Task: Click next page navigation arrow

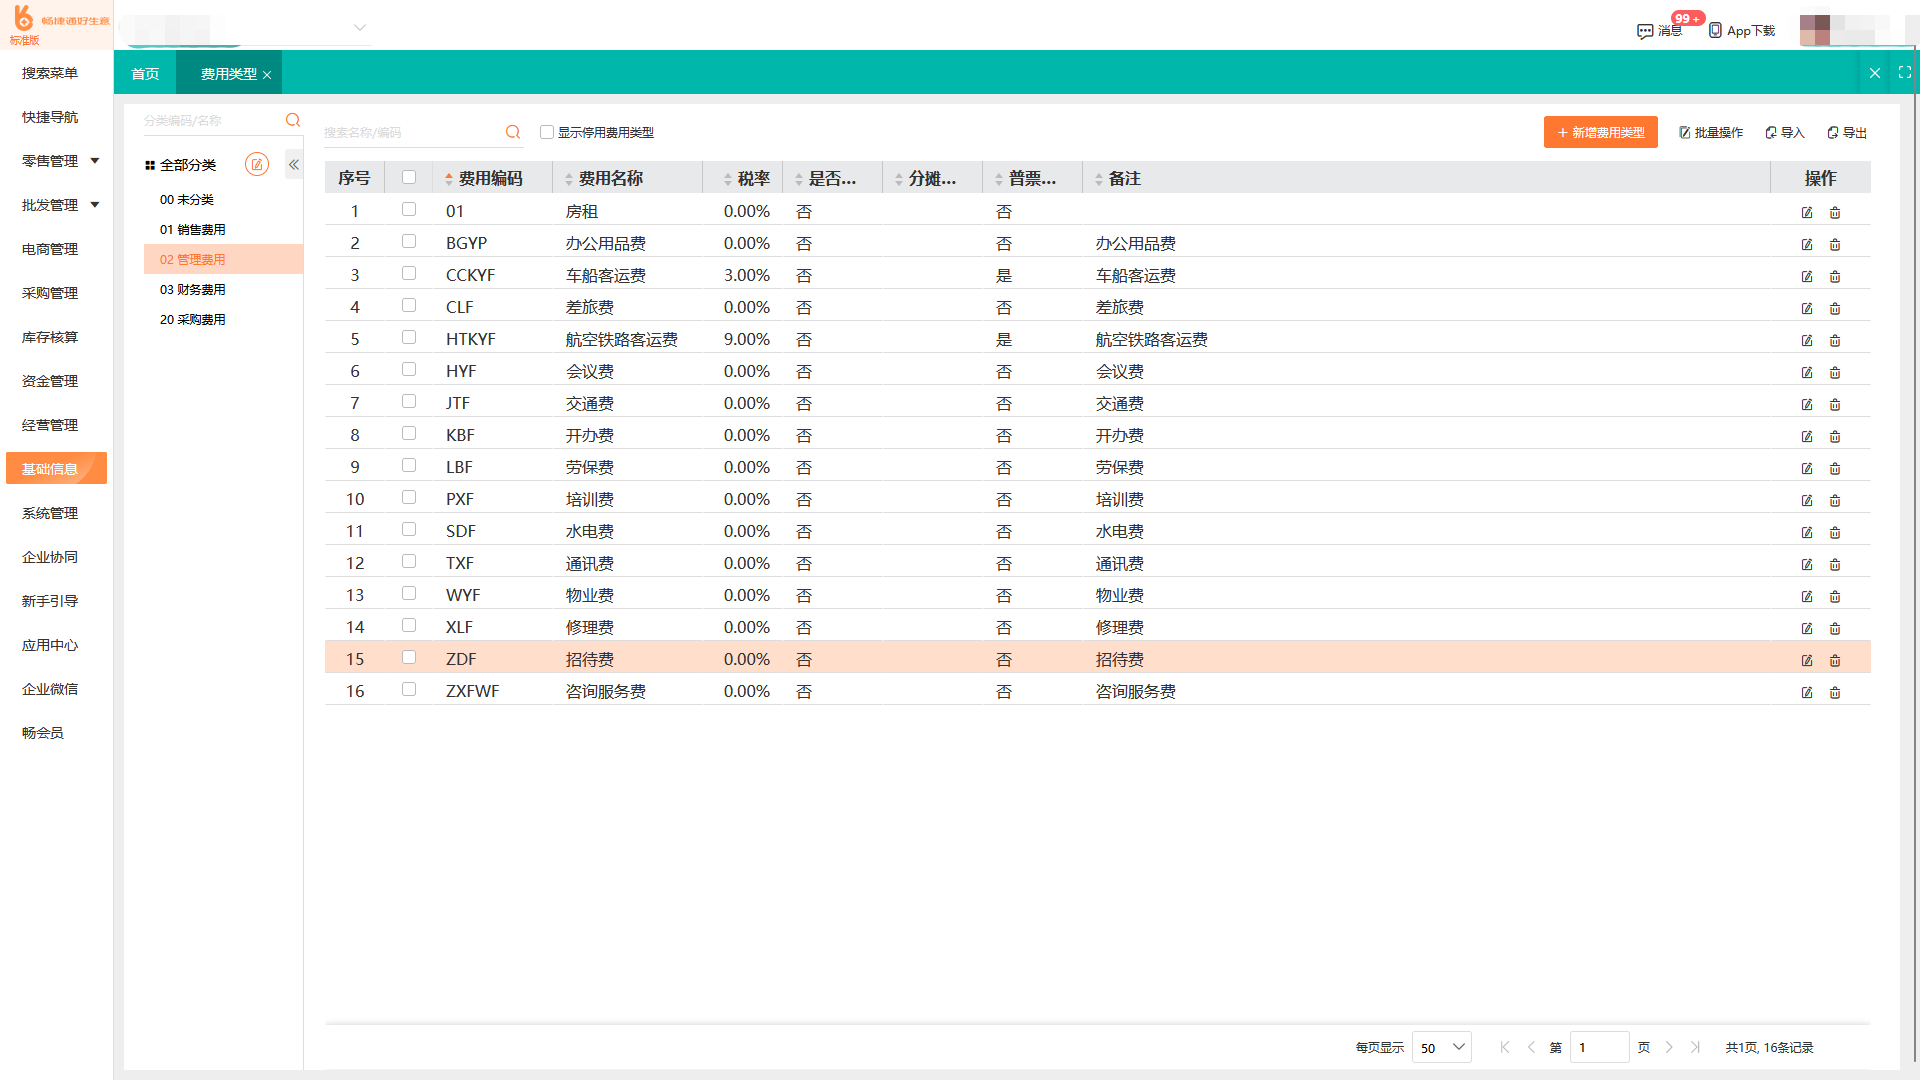Action: [1667, 1047]
